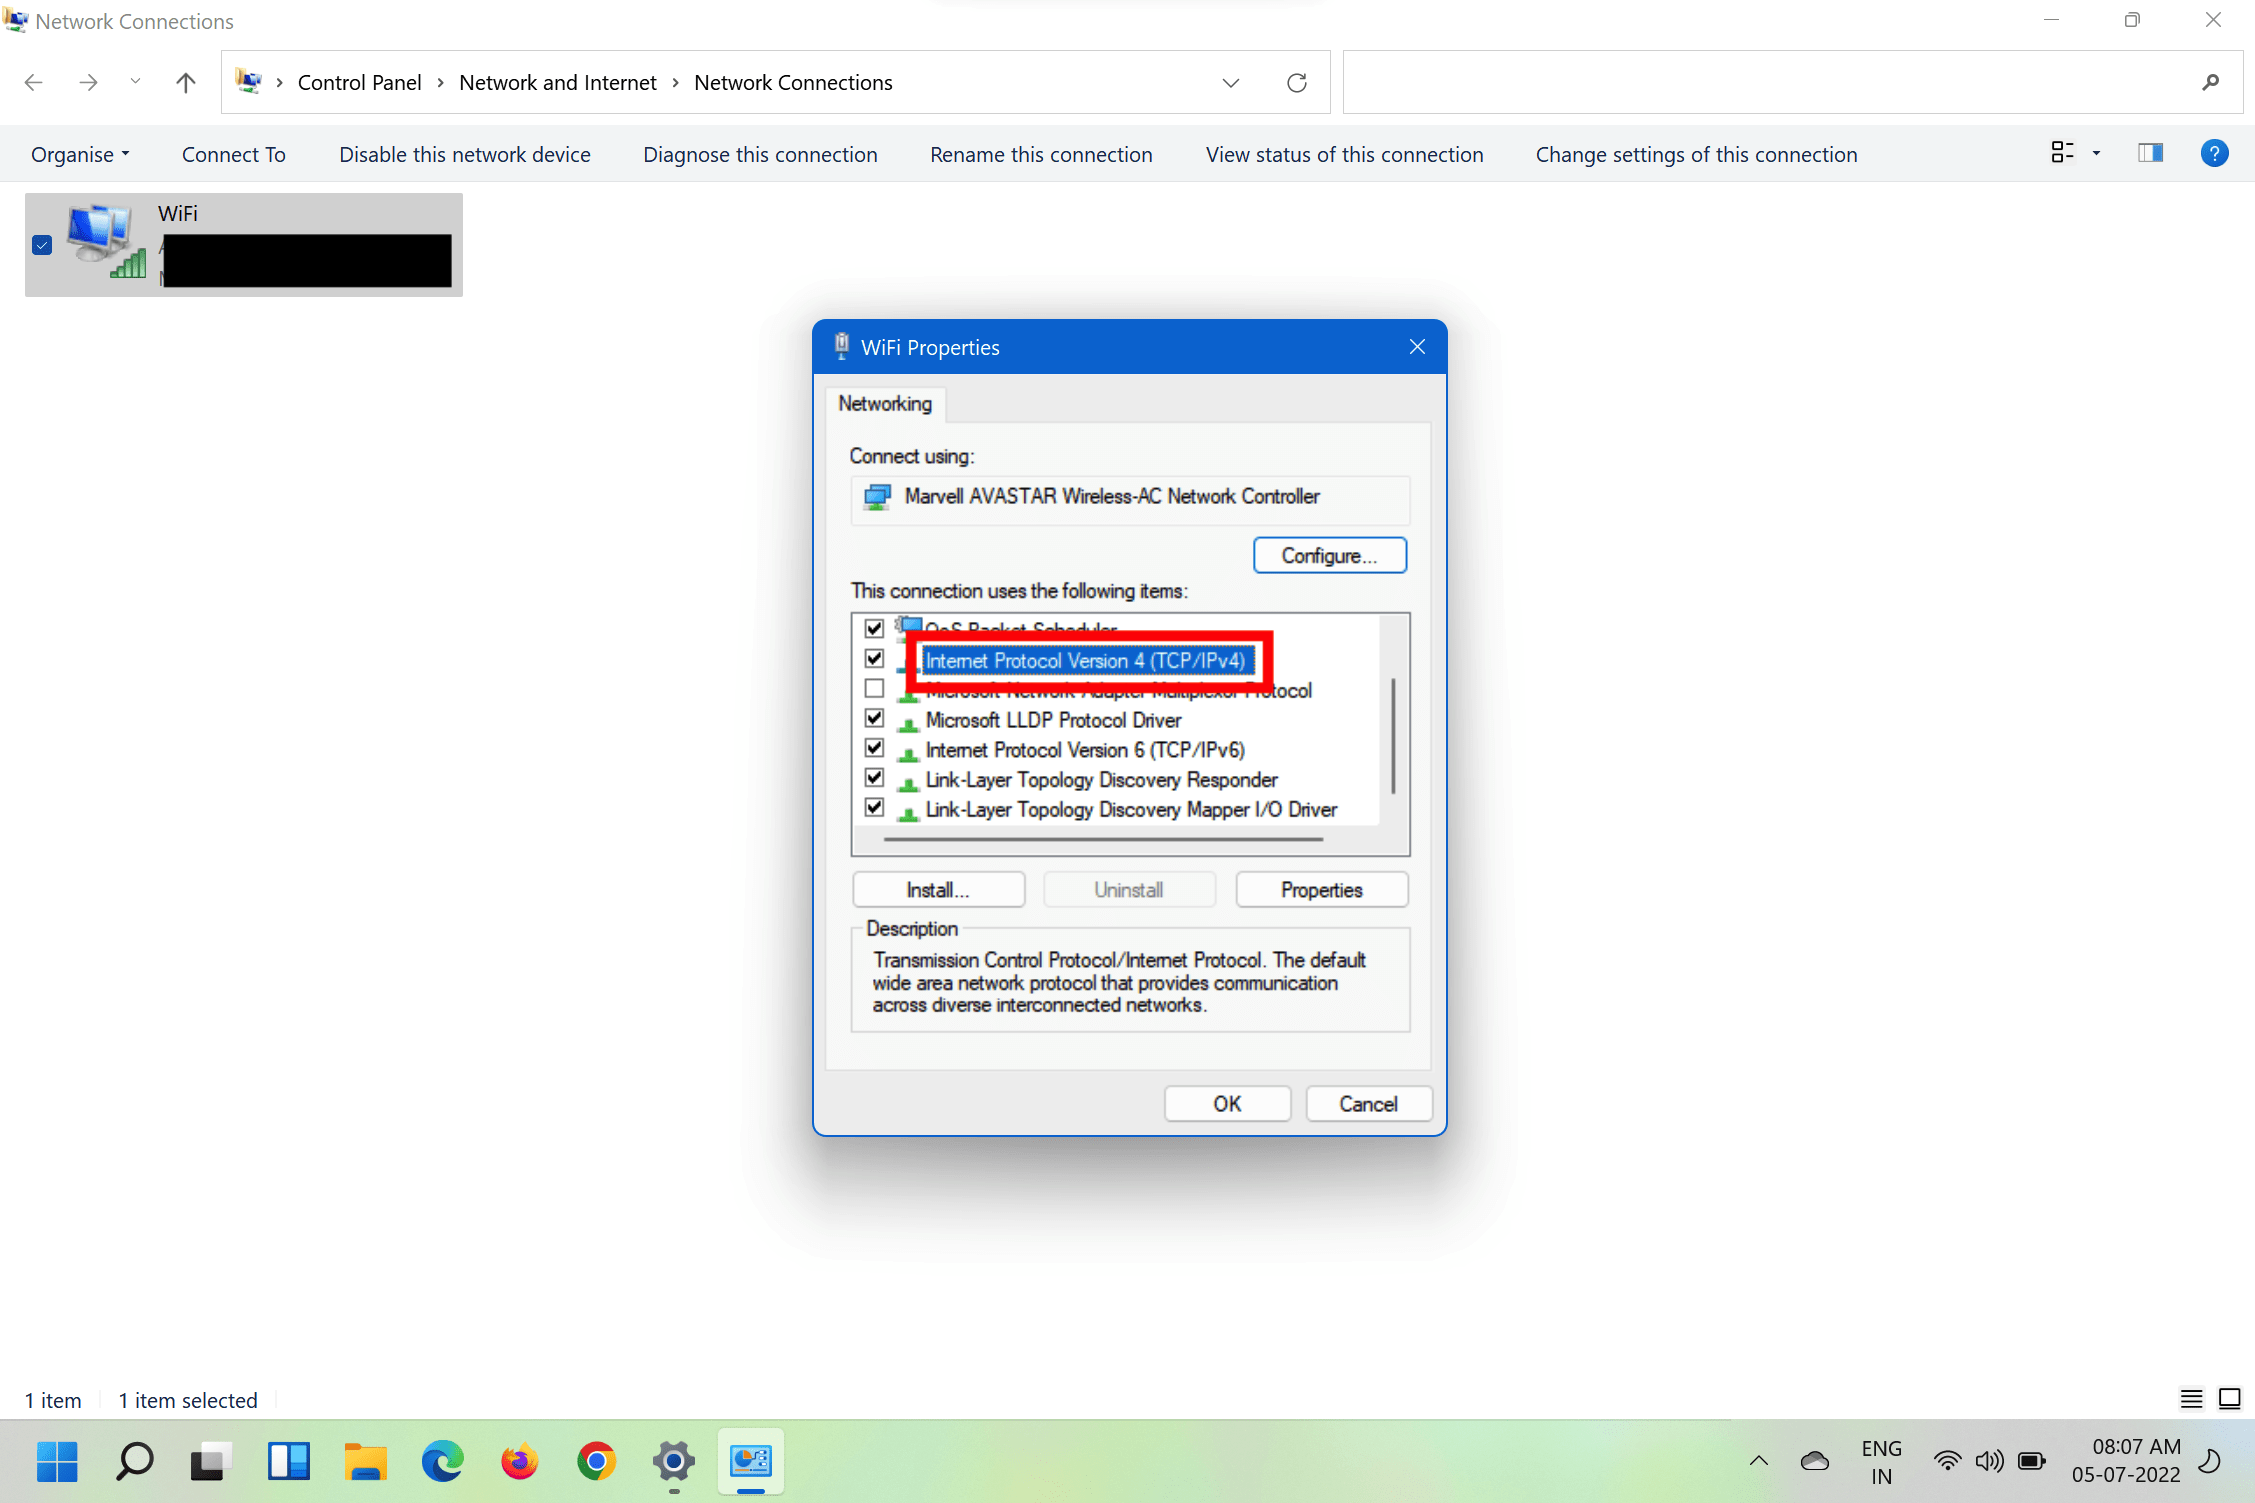Viewport: 2255px width, 1503px height.
Task: Navigate up one folder level
Action: 185,82
